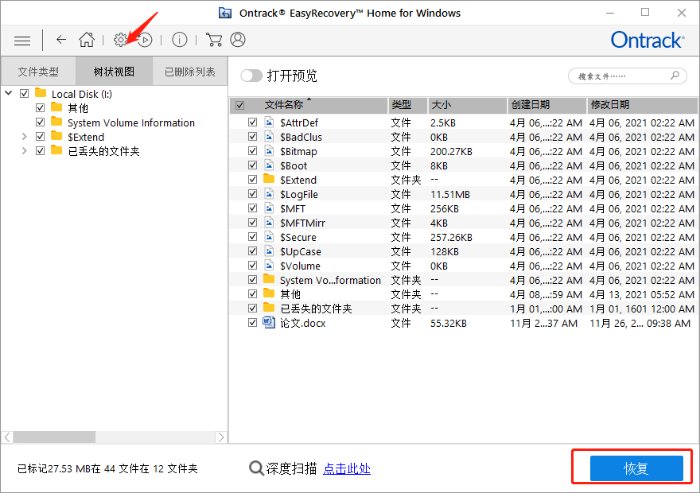This screenshot has width=700, height=493.
Task: Return to the Home screen
Action: pyautogui.click(x=88, y=40)
